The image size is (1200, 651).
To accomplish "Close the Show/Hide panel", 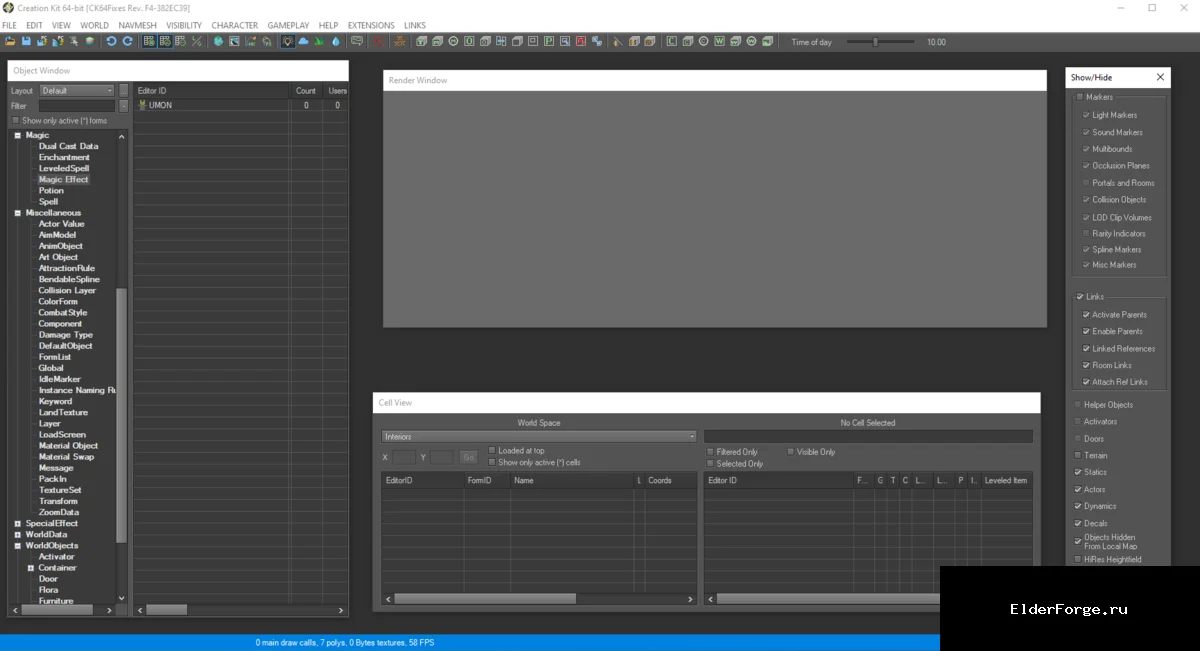I will [x=1160, y=77].
